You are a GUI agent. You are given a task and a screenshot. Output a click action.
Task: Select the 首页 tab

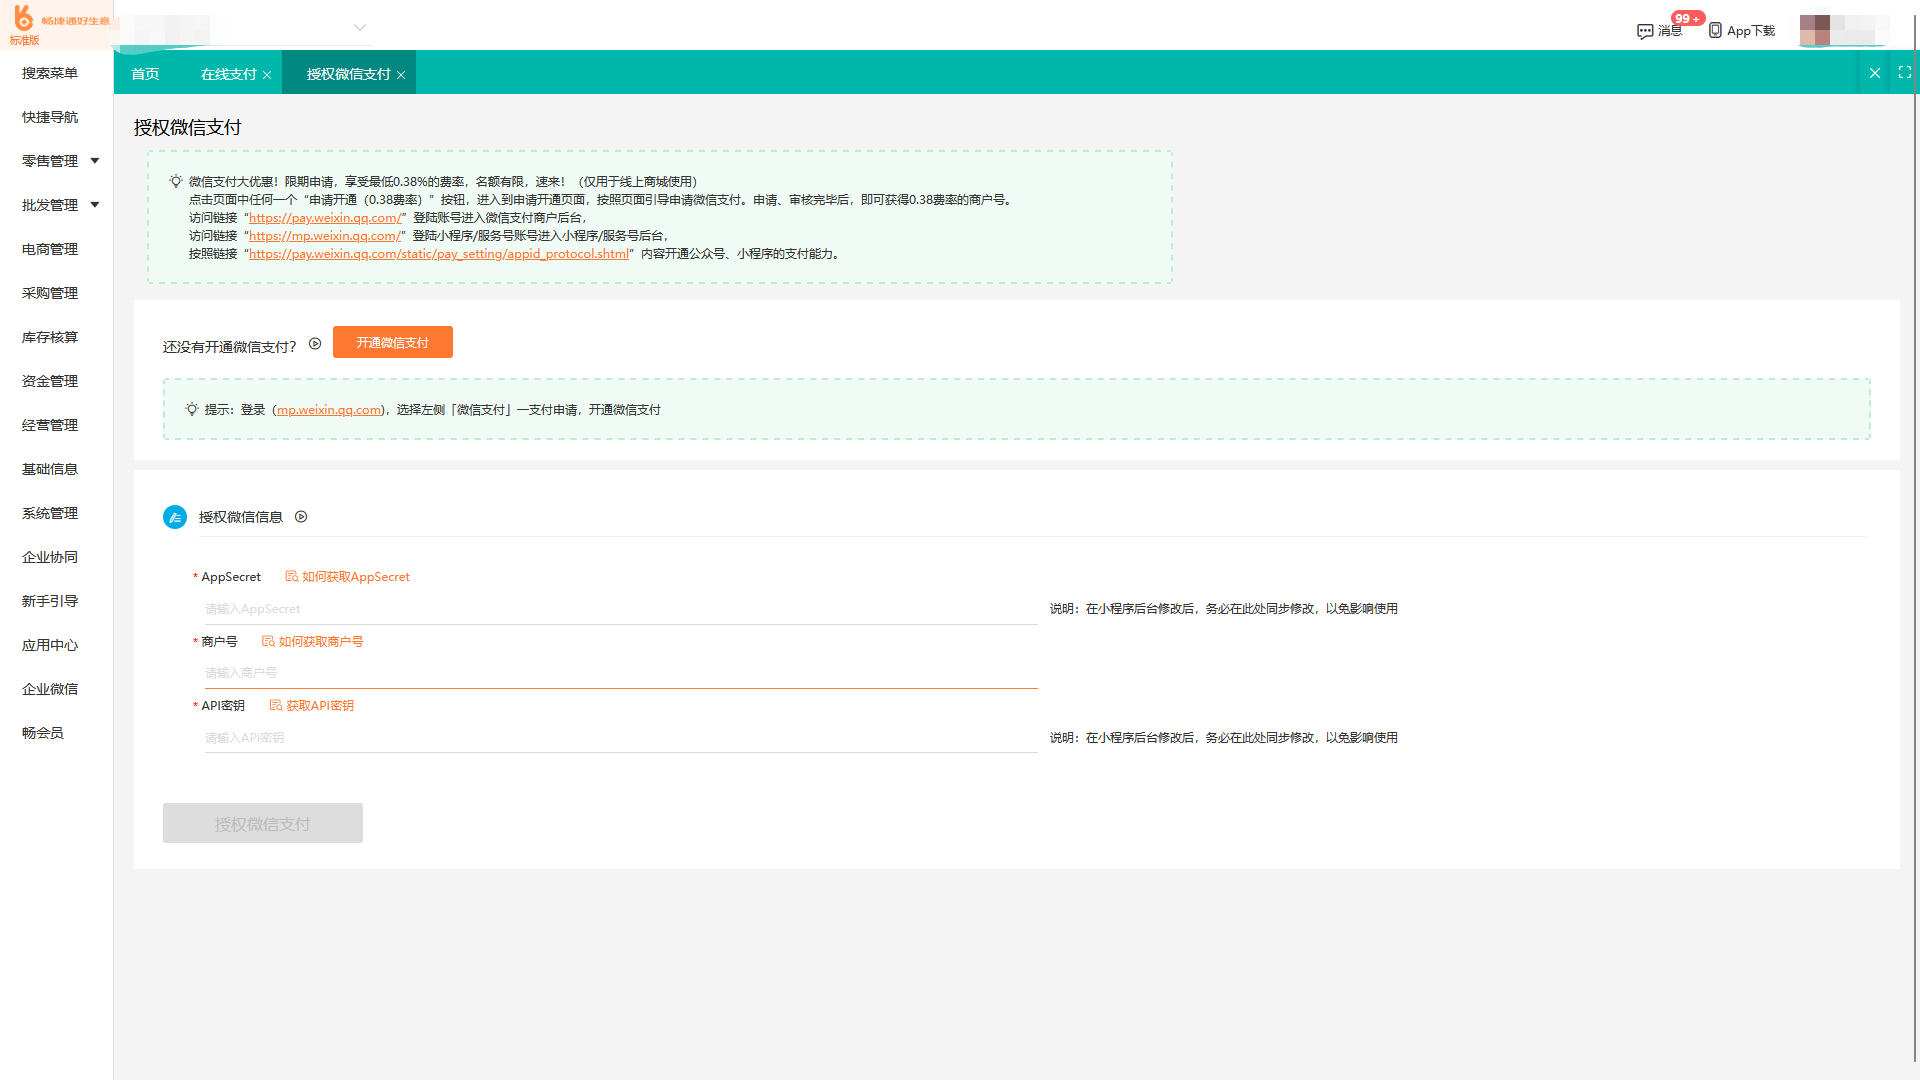pos(145,73)
